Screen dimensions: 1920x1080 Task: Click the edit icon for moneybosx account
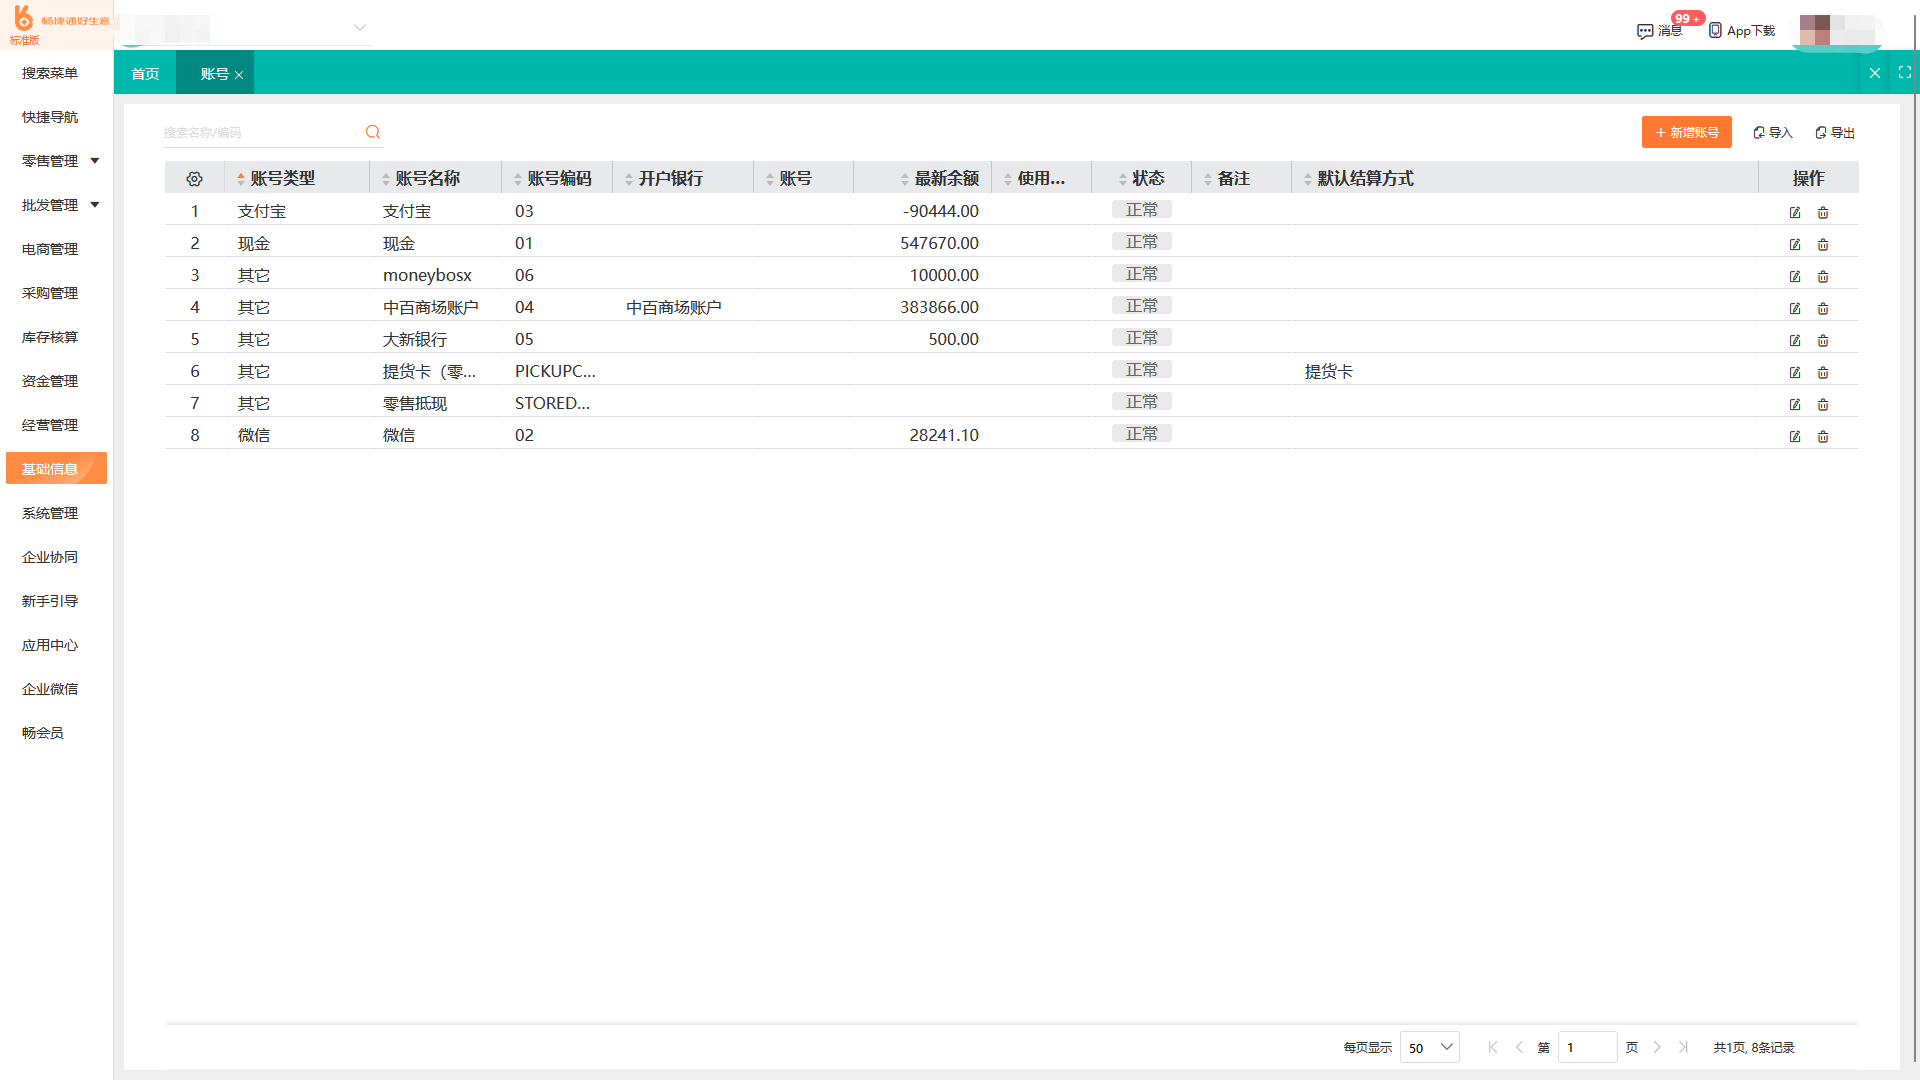[1795, 274]
